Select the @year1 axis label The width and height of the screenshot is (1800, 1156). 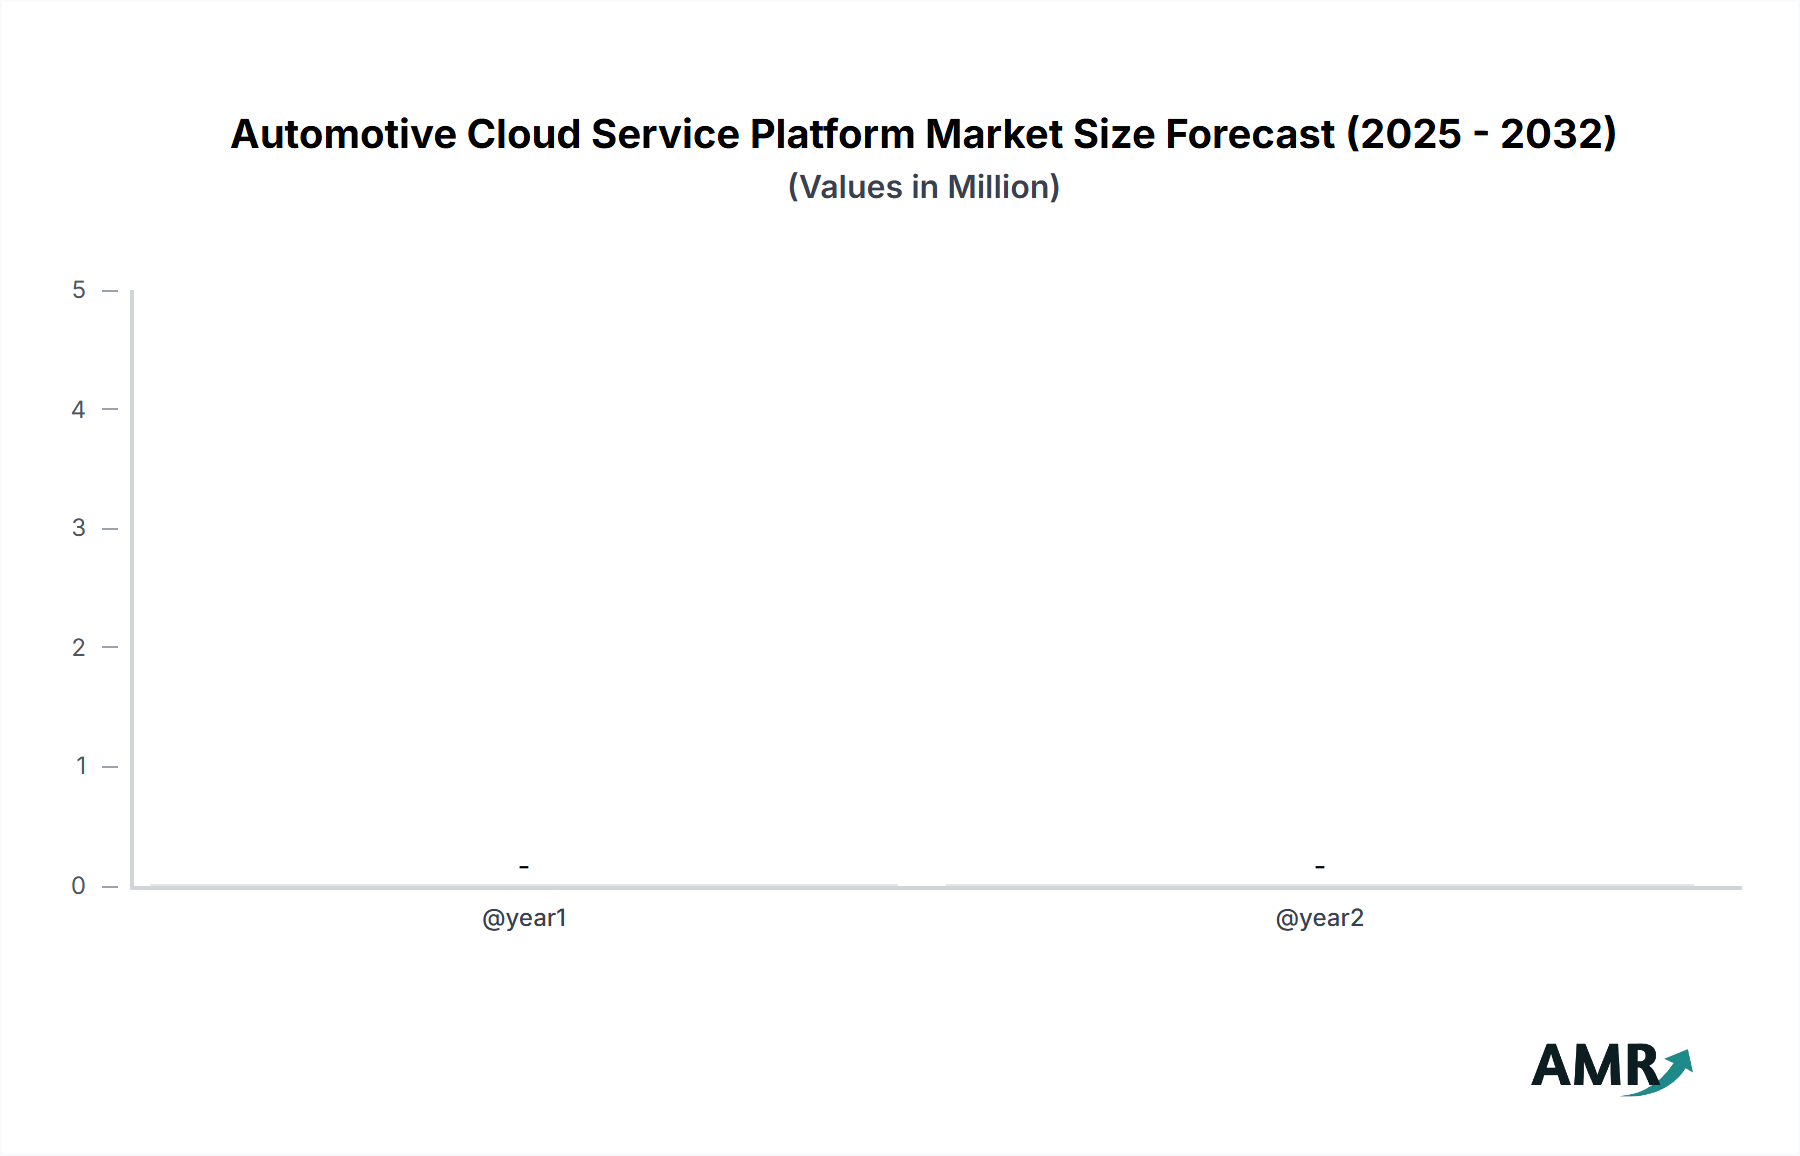coord(524,917)
